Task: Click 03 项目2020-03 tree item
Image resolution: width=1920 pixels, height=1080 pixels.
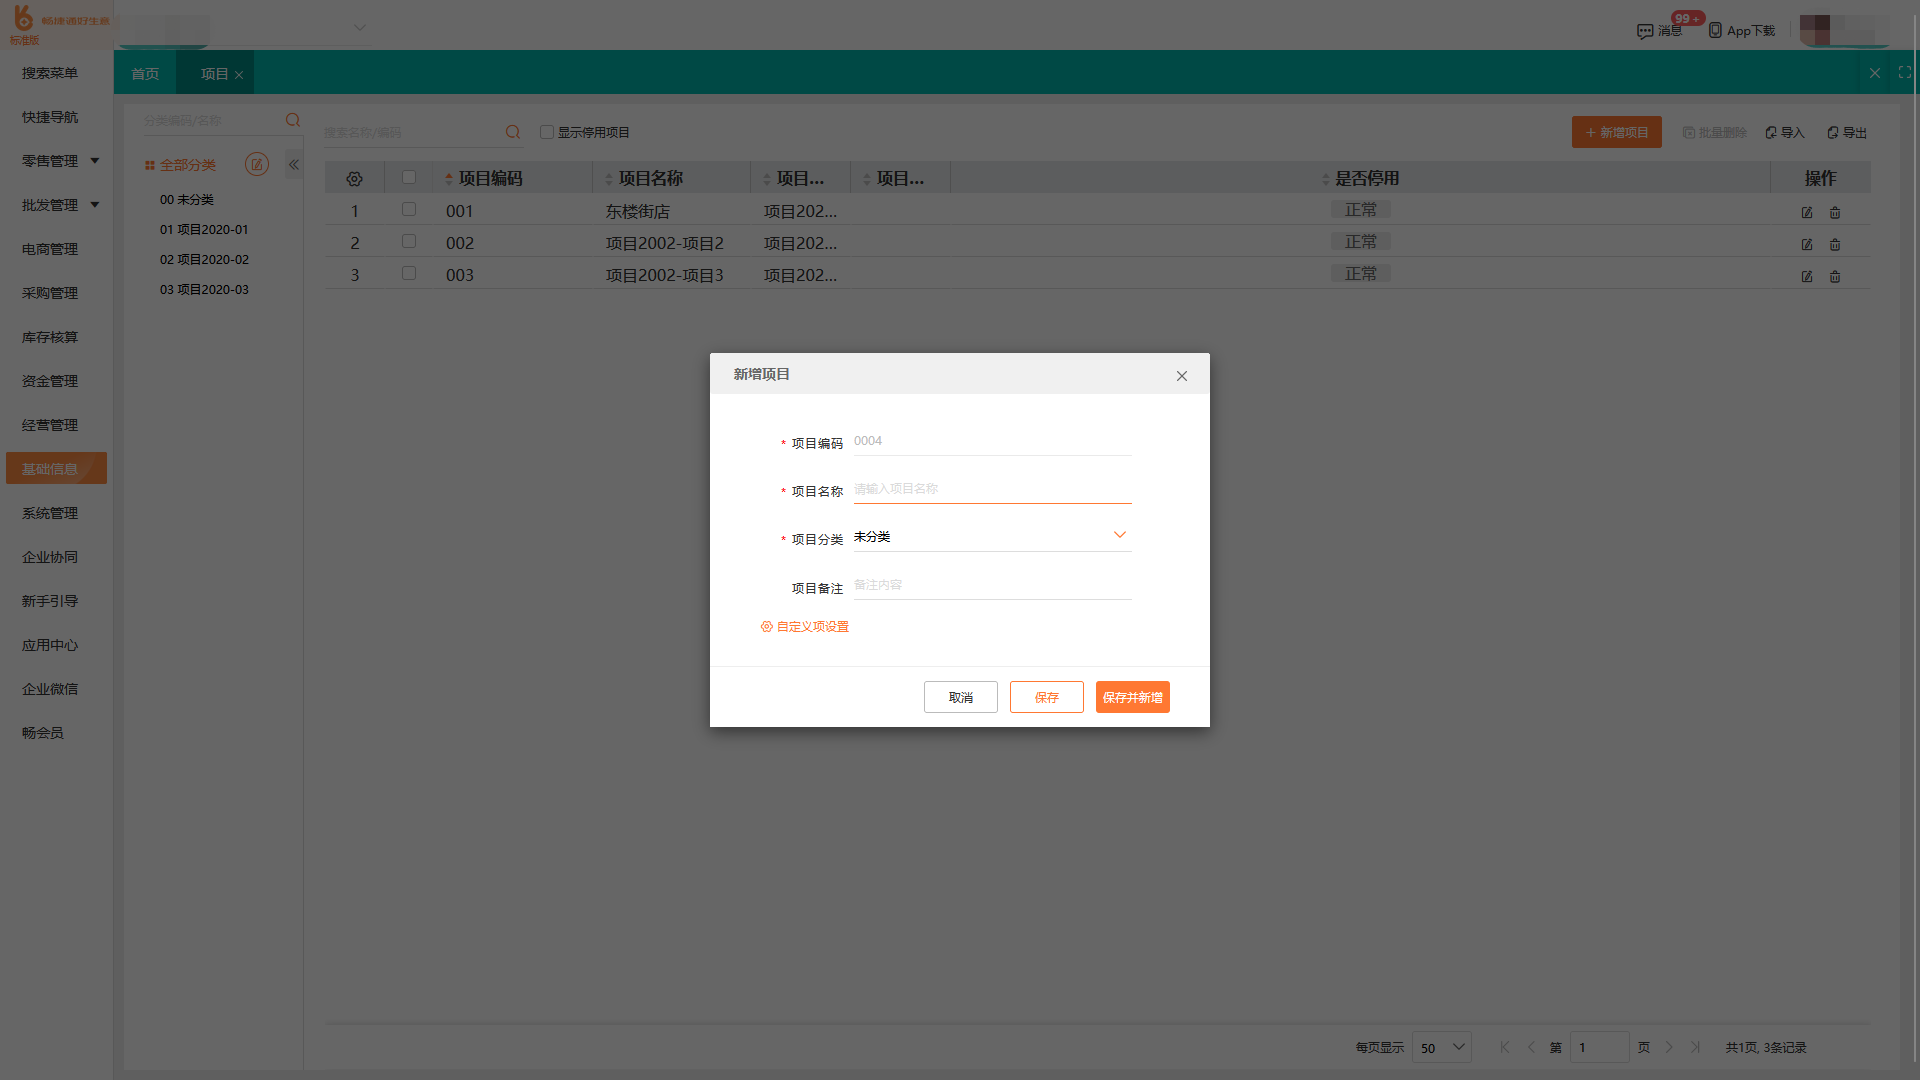Action: pyautogui.click(x=204, y=289)
